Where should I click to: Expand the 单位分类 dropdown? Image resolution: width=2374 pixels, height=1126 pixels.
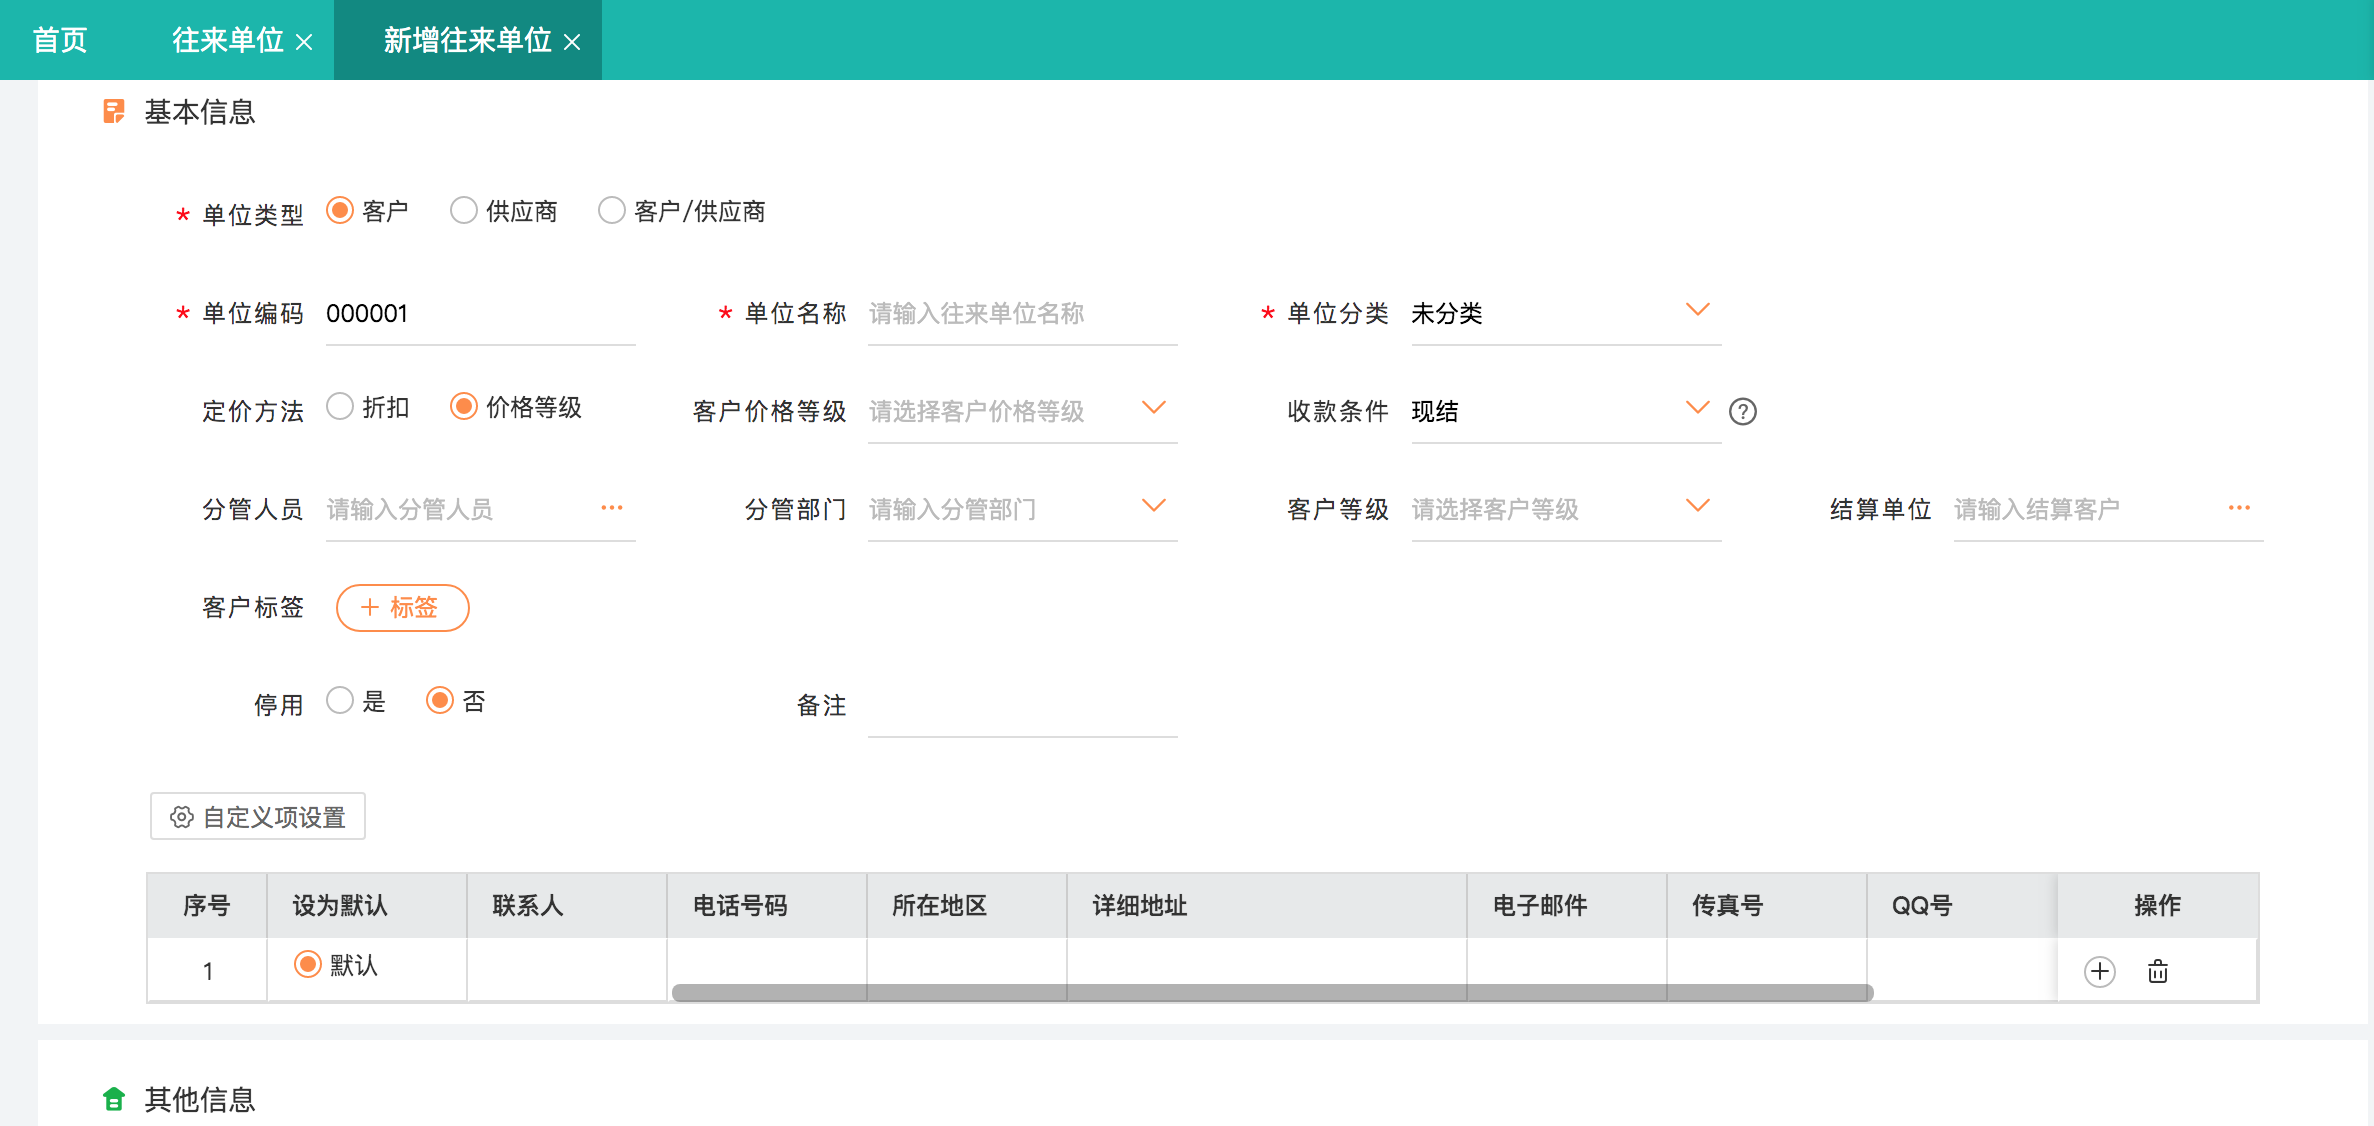1697,313
